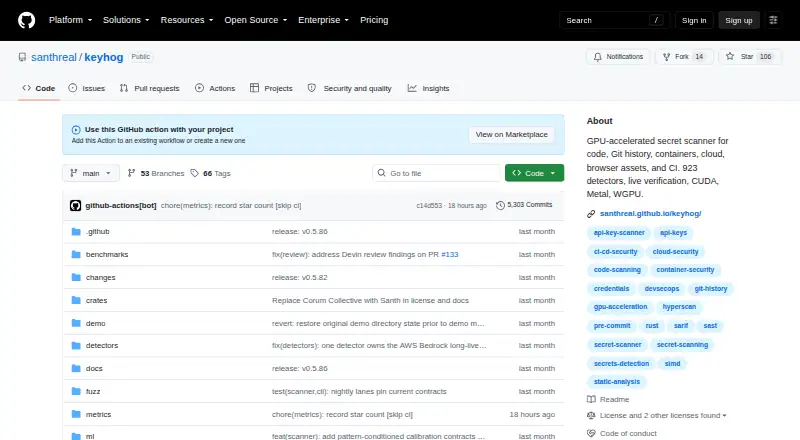Open the docs folder

point(94,368)
